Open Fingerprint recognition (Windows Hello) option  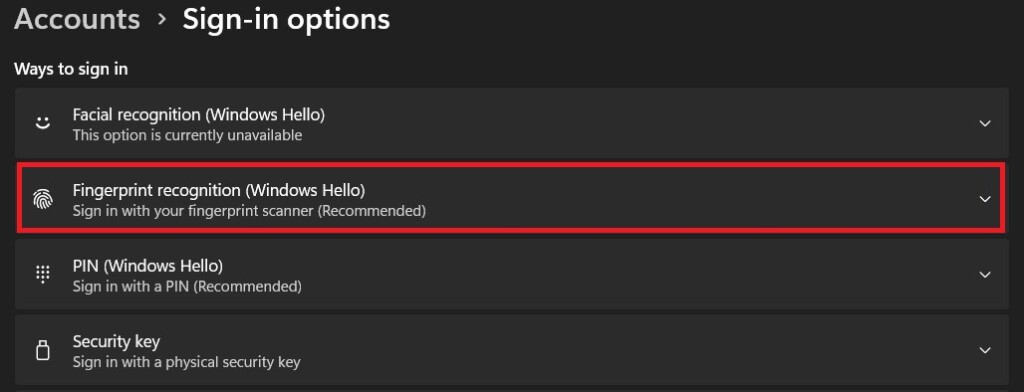pyautogui.click(x=511, y=199)
